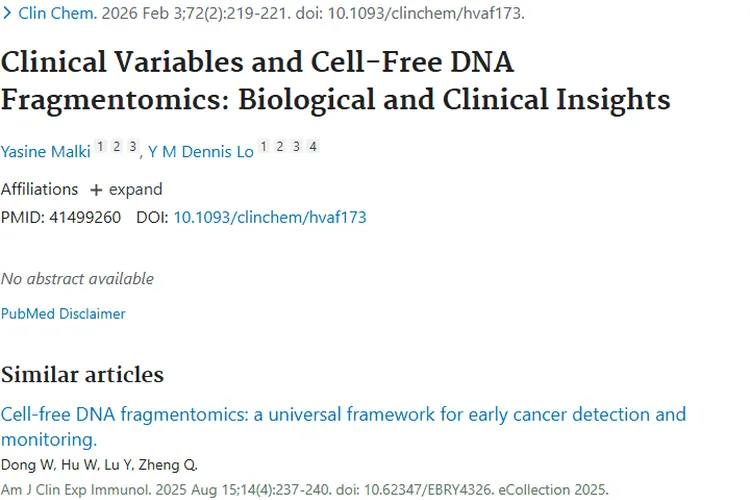Image resolution: width=750 pixels, height=500 pixels.
Task: Open the Clin Chem journal link
Action: click(x=57, y=13)
